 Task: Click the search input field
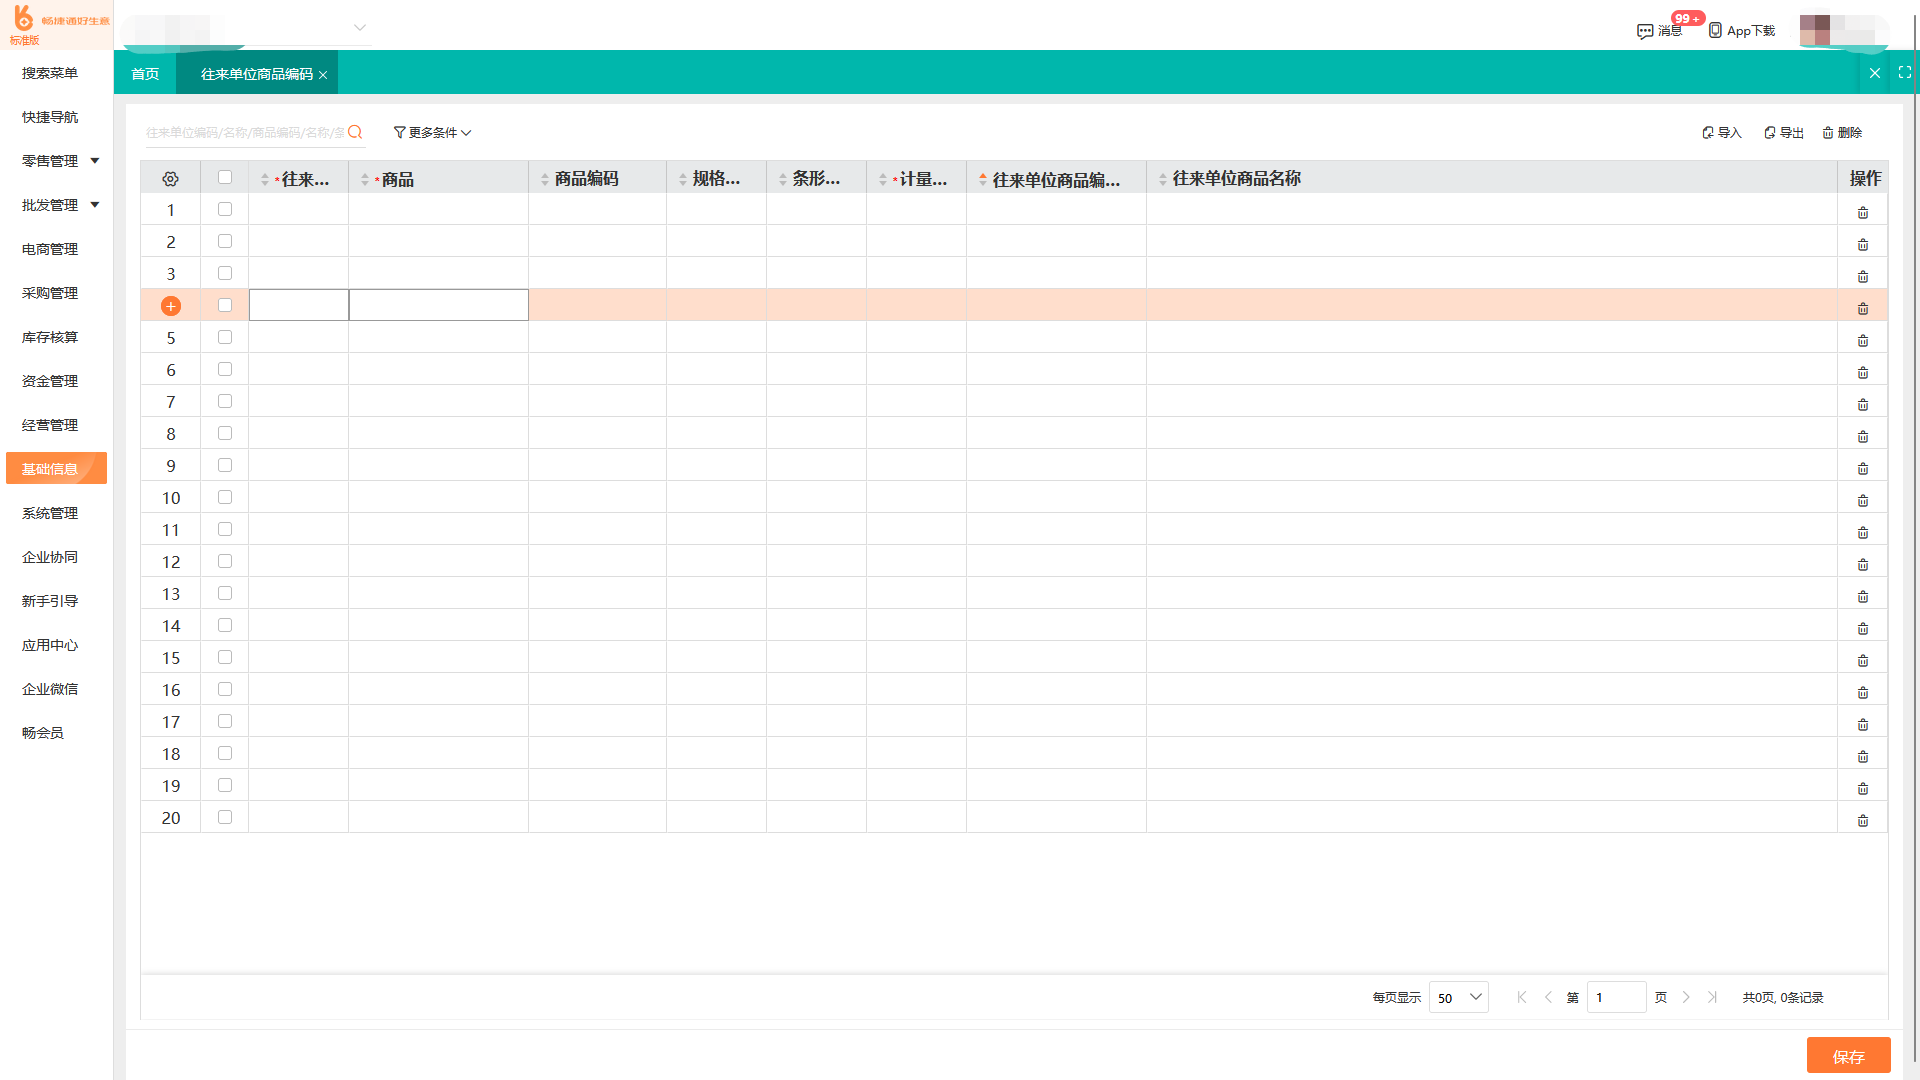pyautogui.click(x=243, y=132)
